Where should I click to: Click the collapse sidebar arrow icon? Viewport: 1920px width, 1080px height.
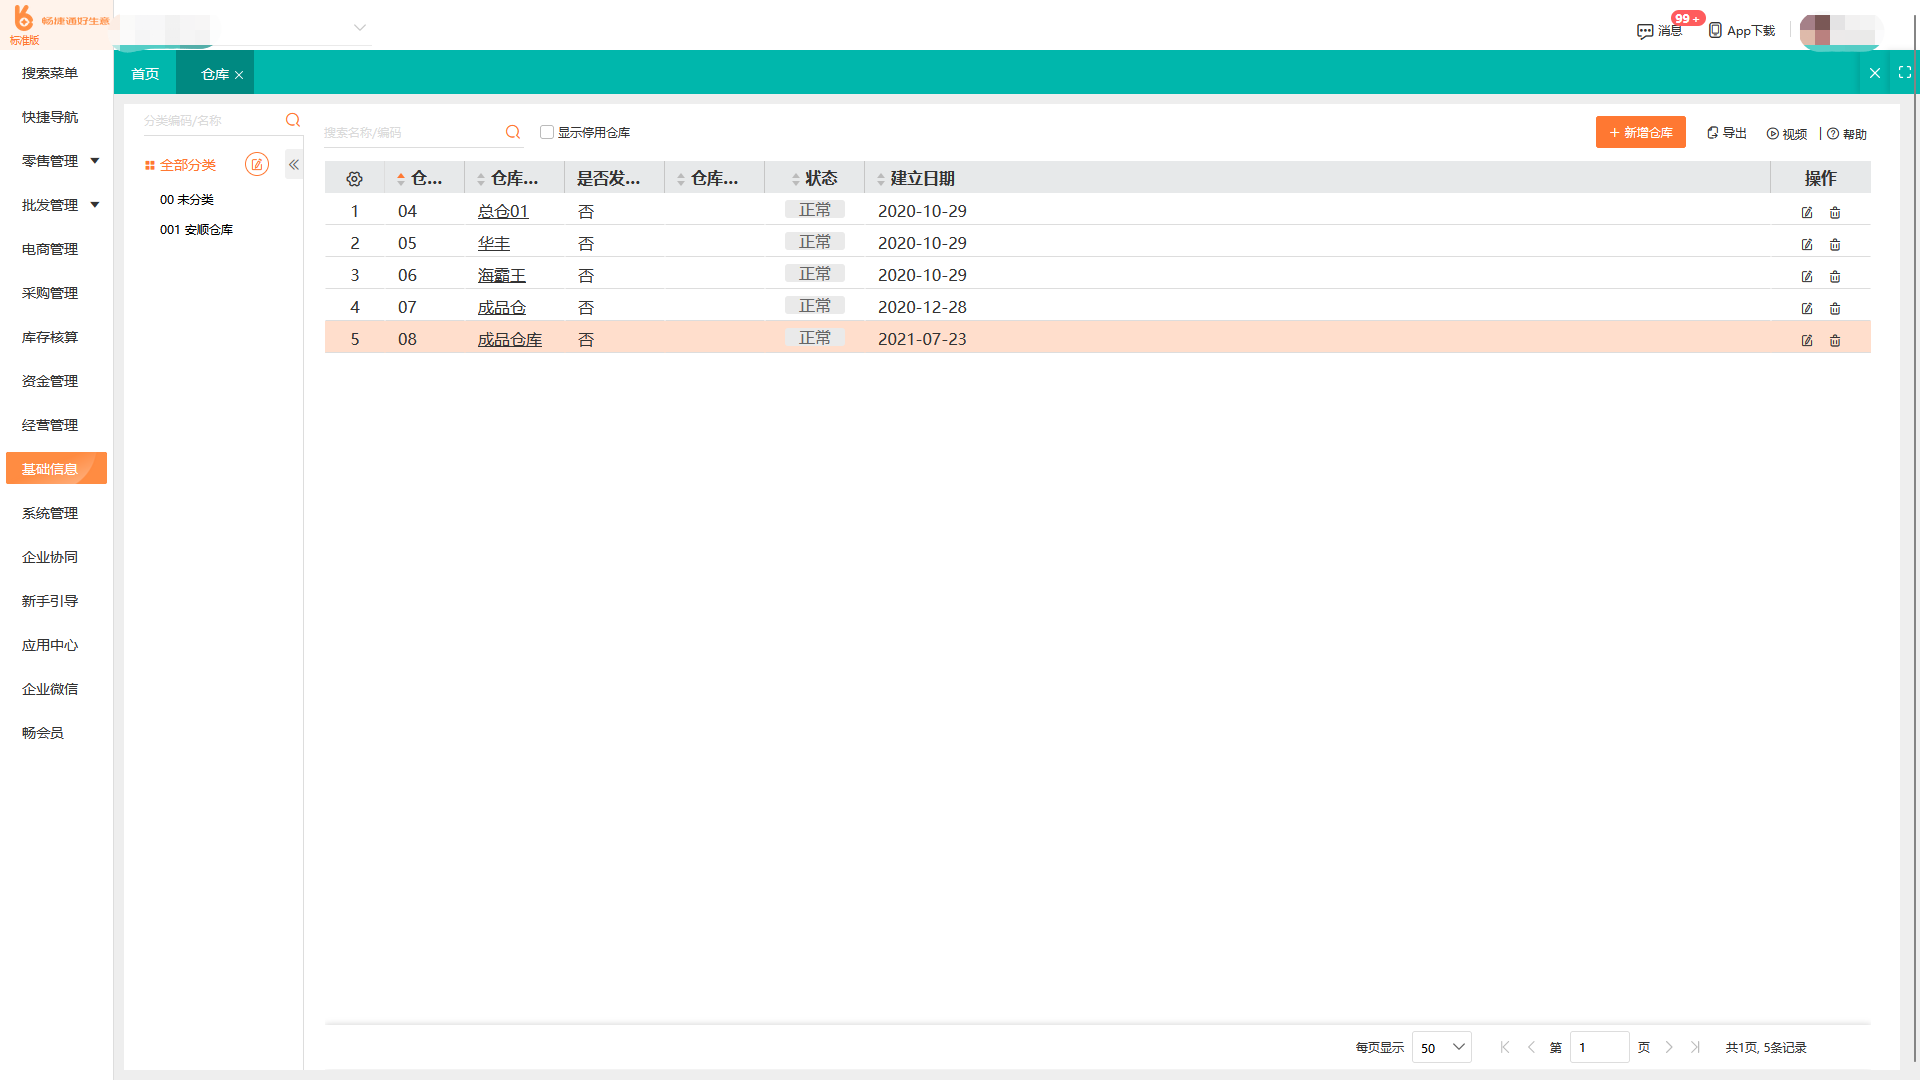(x=294, y=164)
